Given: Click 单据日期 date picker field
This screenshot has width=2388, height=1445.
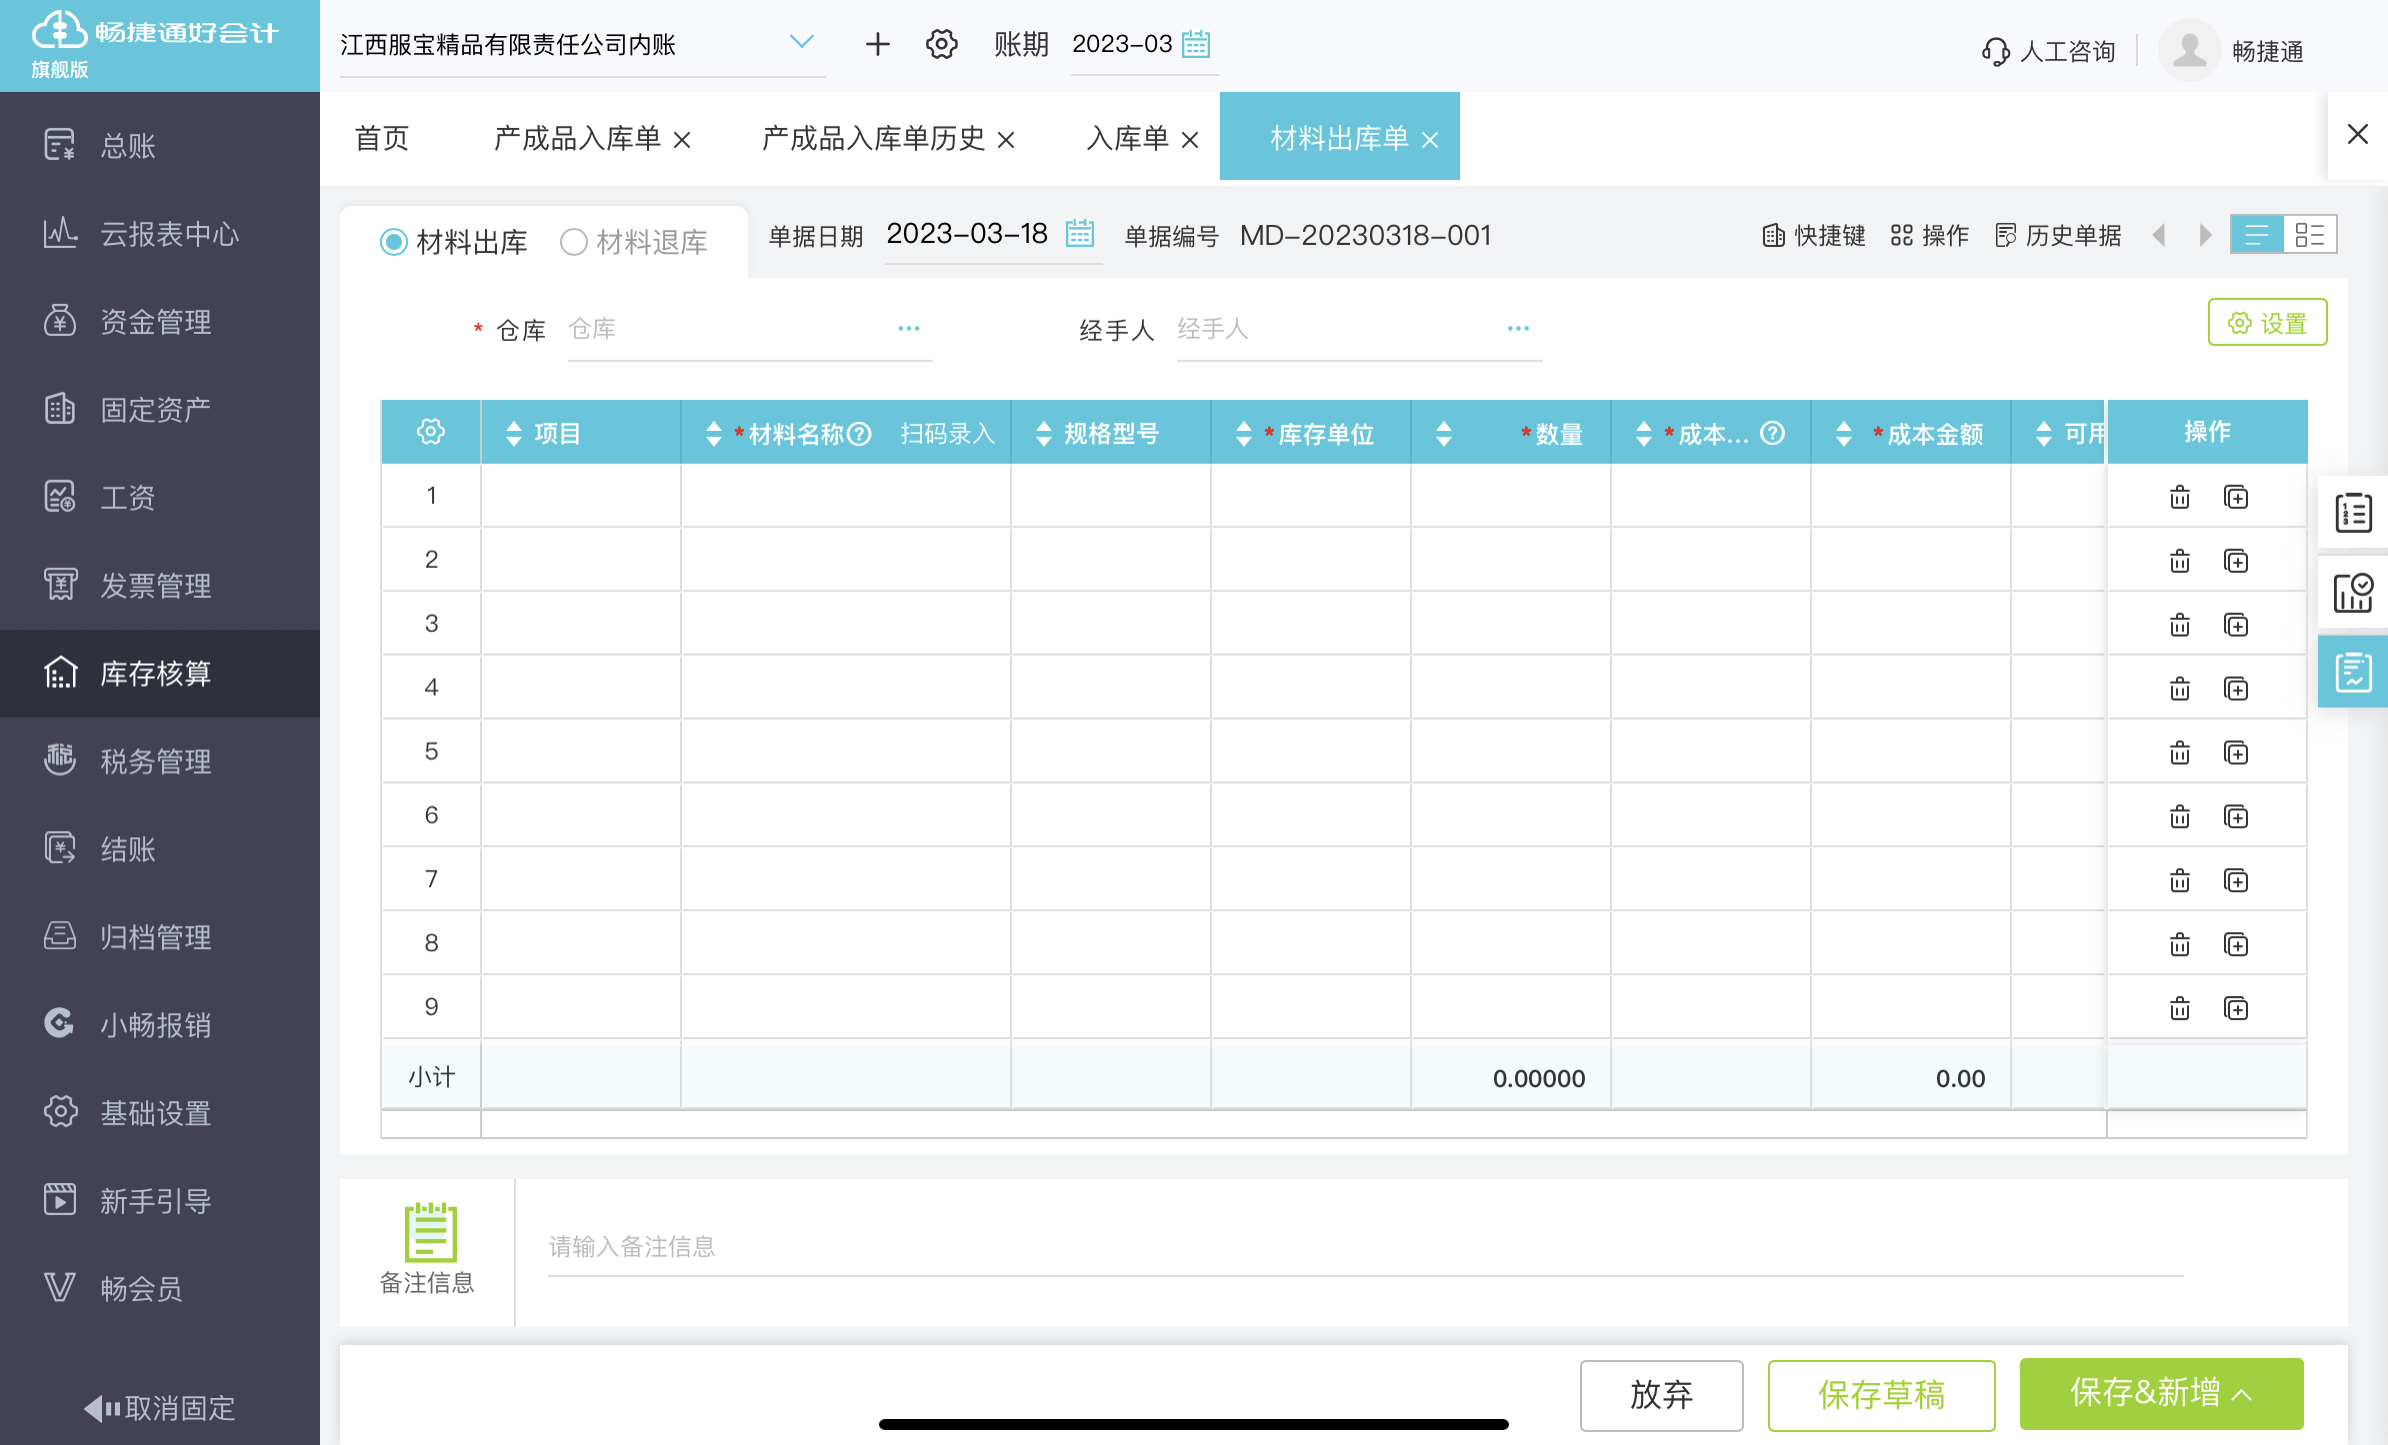Looking at the screenshot, I should (x=965, y=235).
